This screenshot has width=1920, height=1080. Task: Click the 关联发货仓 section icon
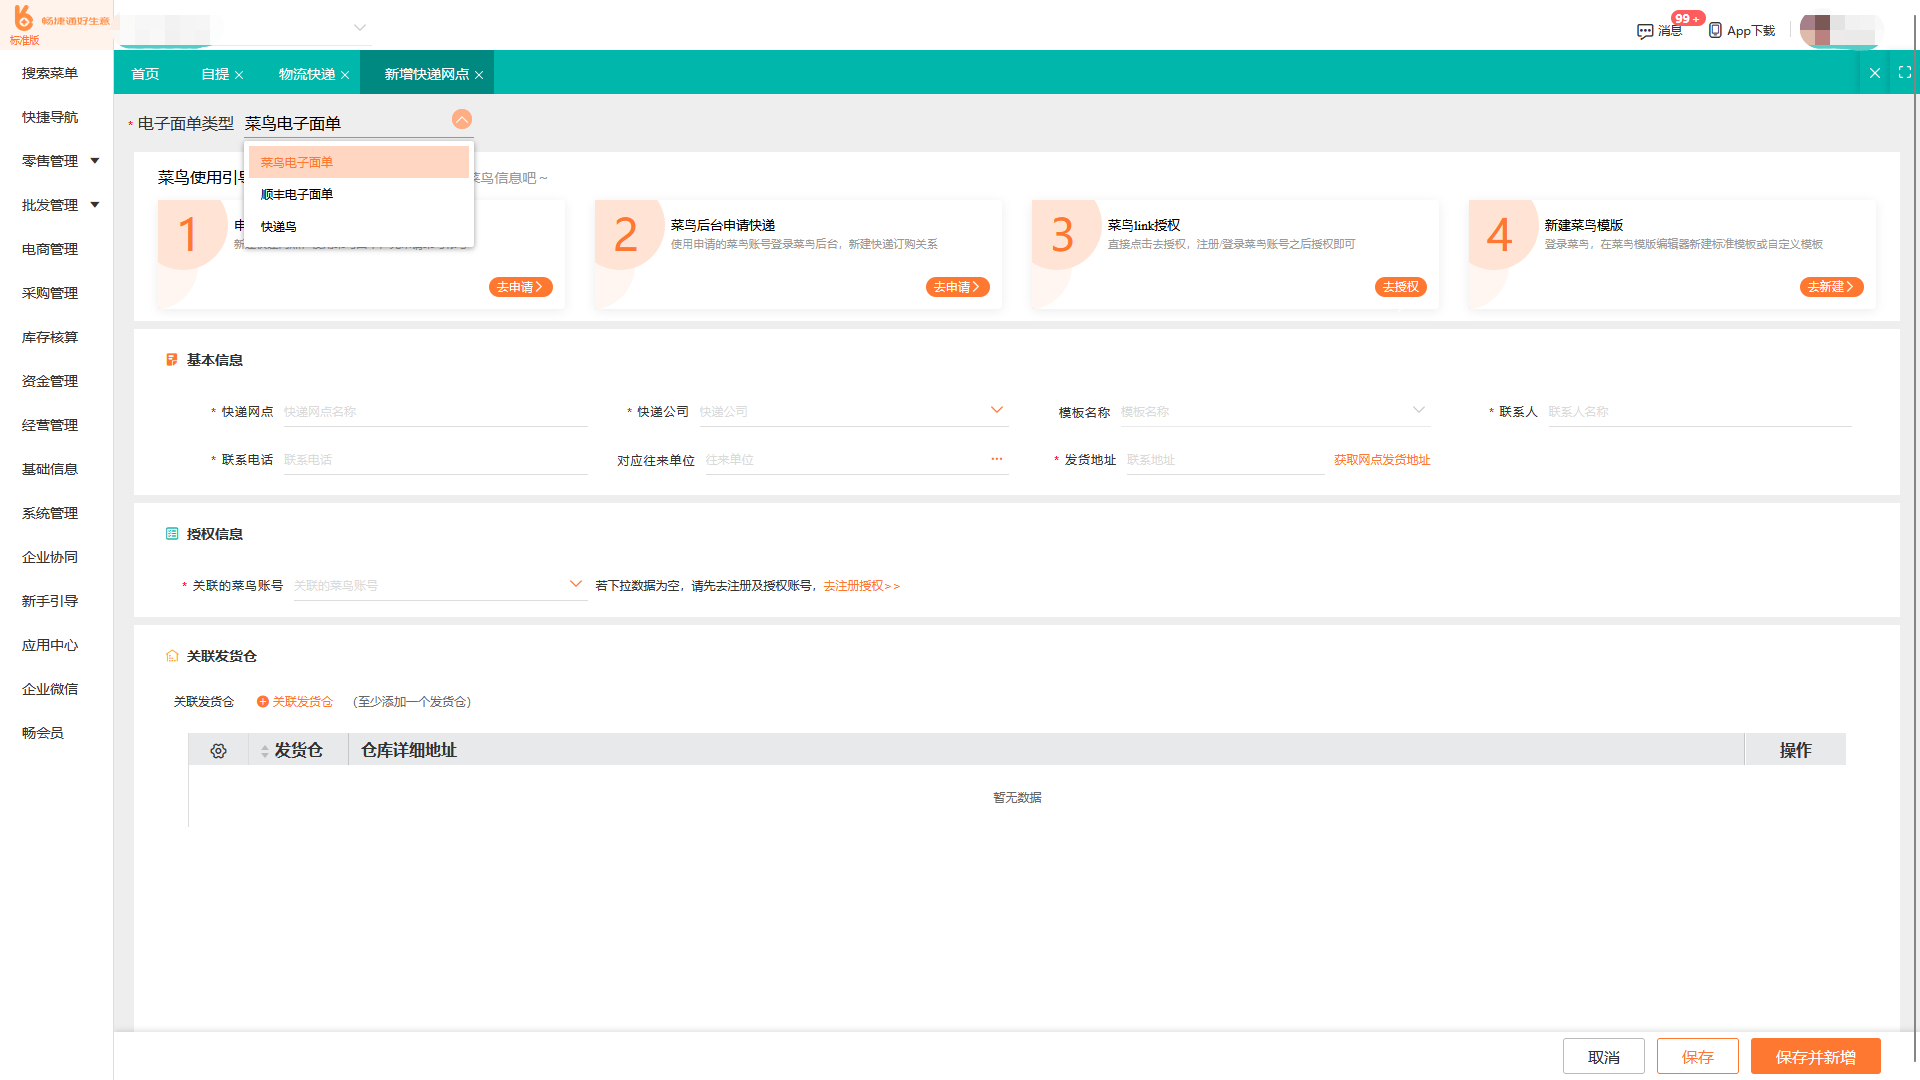point(169,654)
